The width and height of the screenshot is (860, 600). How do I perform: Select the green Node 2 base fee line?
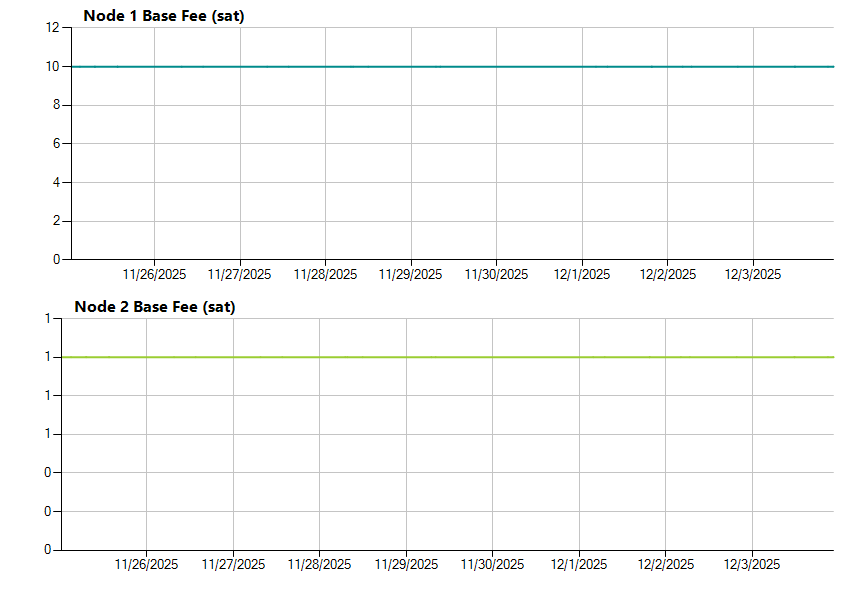[450, 357]
